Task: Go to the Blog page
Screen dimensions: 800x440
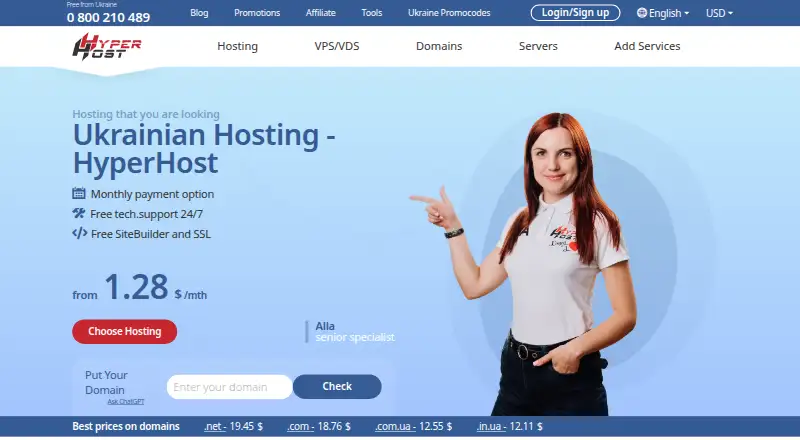Action: click(199, 13)
